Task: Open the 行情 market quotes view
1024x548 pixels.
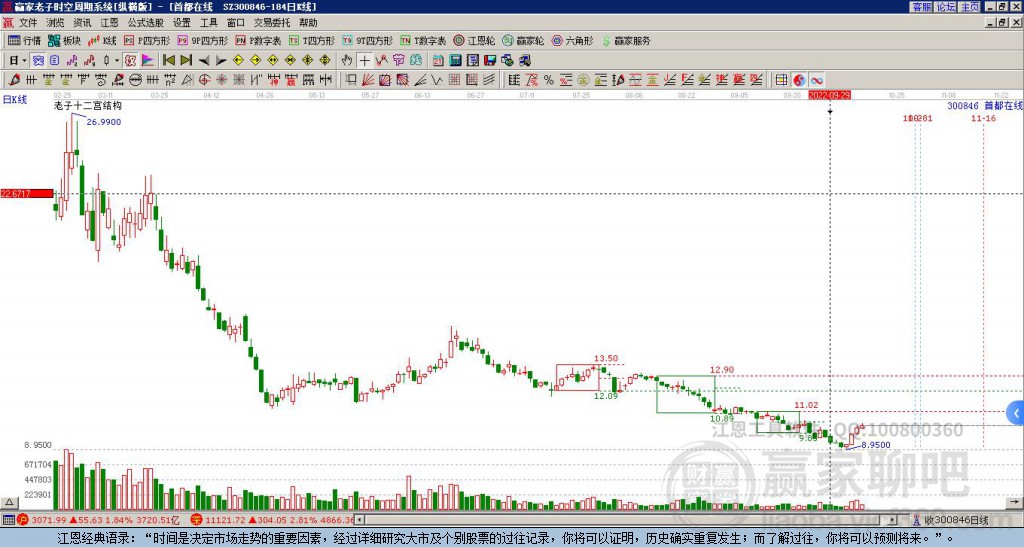Action: [x=25, y=41]
